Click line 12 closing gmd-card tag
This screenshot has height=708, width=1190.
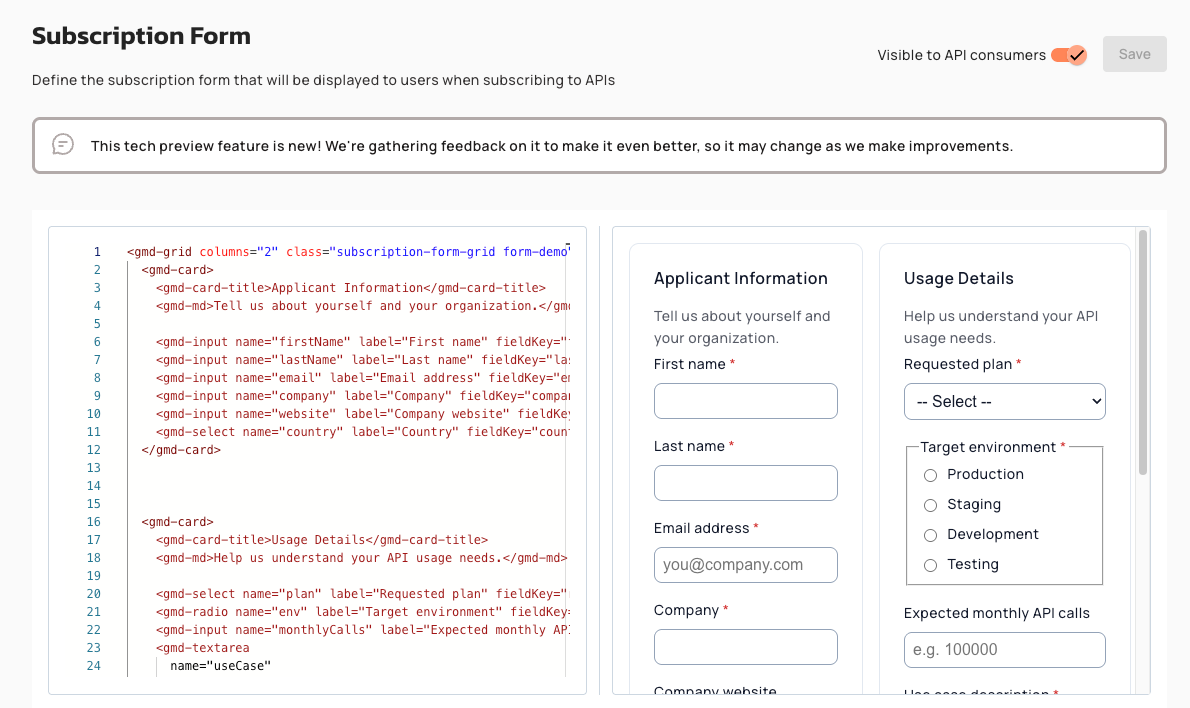click(181, 450)
